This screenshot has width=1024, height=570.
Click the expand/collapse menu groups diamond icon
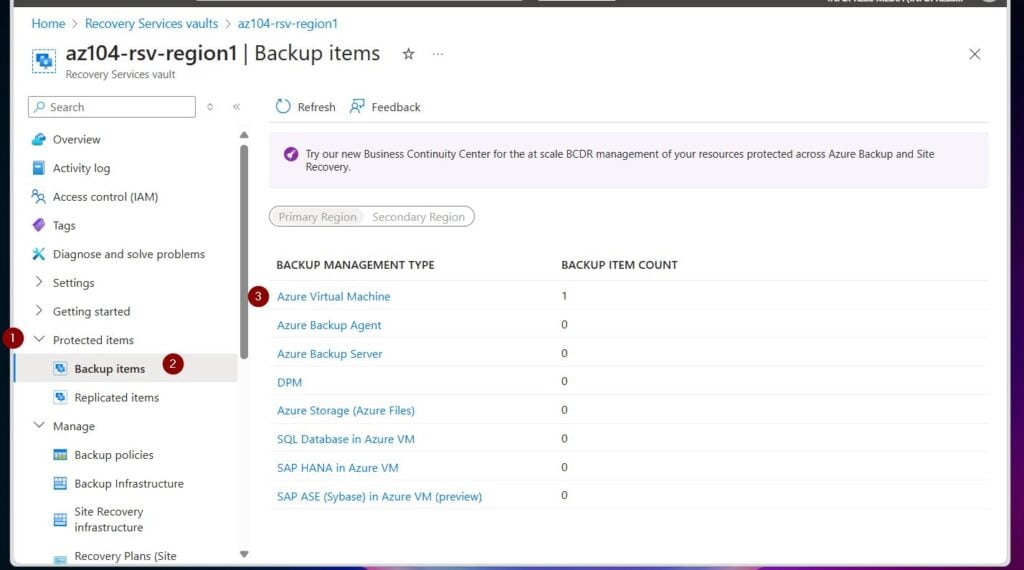pyautogui.click(x=210, y=106)
